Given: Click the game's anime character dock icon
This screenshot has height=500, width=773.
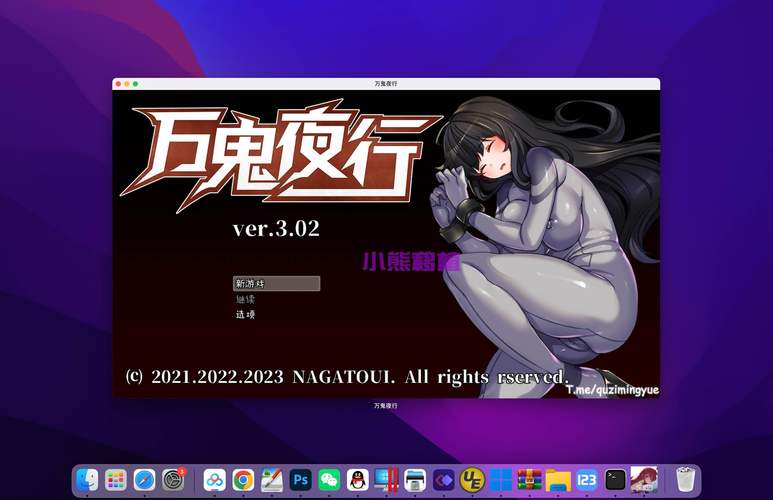Looking at the screenshot, I should (644, 480).
